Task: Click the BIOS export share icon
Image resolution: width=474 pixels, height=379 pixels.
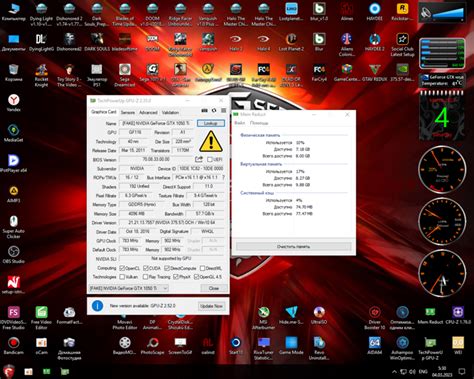Action: coord(199,159)
